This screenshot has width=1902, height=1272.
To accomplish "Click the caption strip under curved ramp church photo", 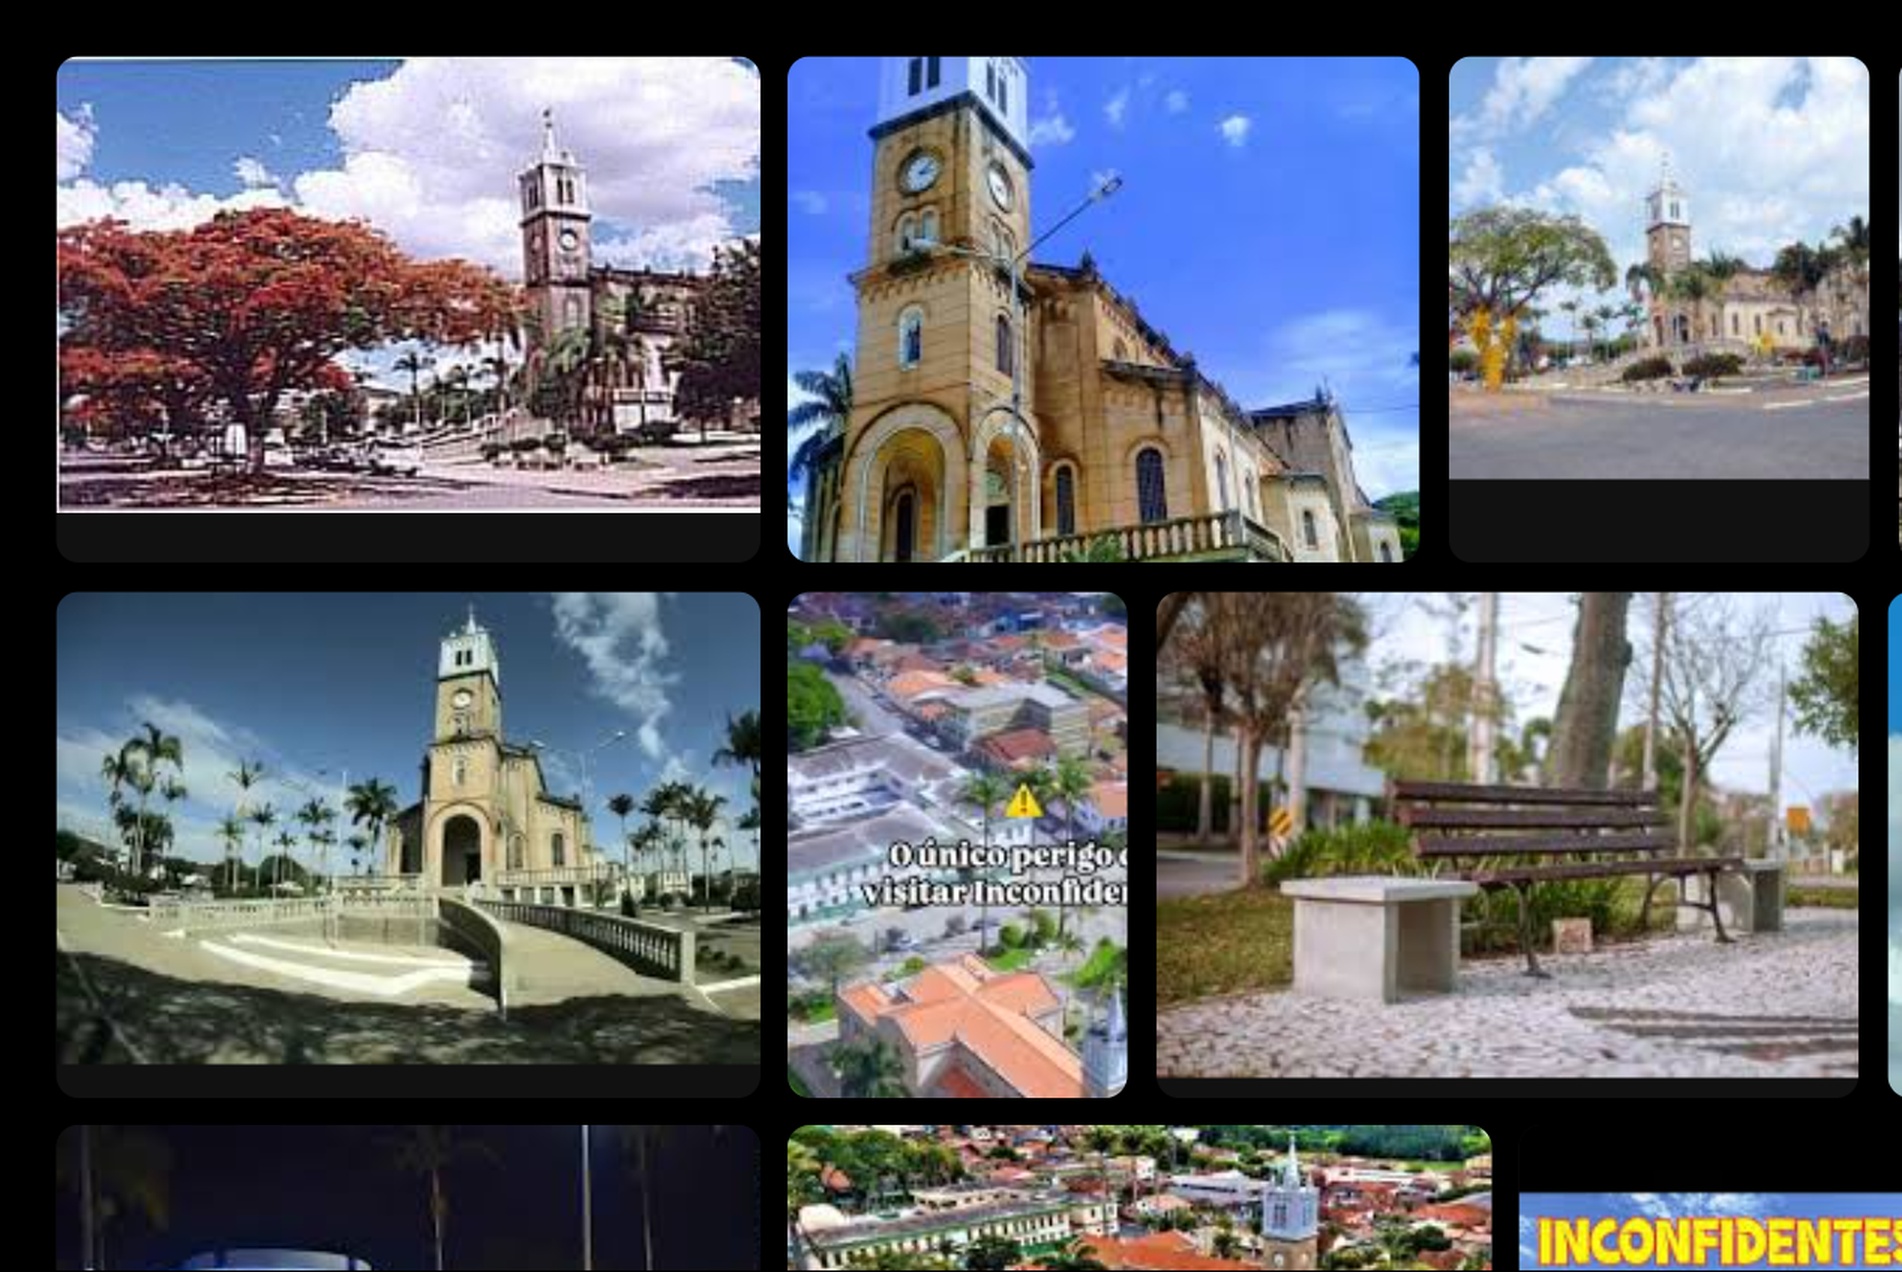I will point(408,1080).
